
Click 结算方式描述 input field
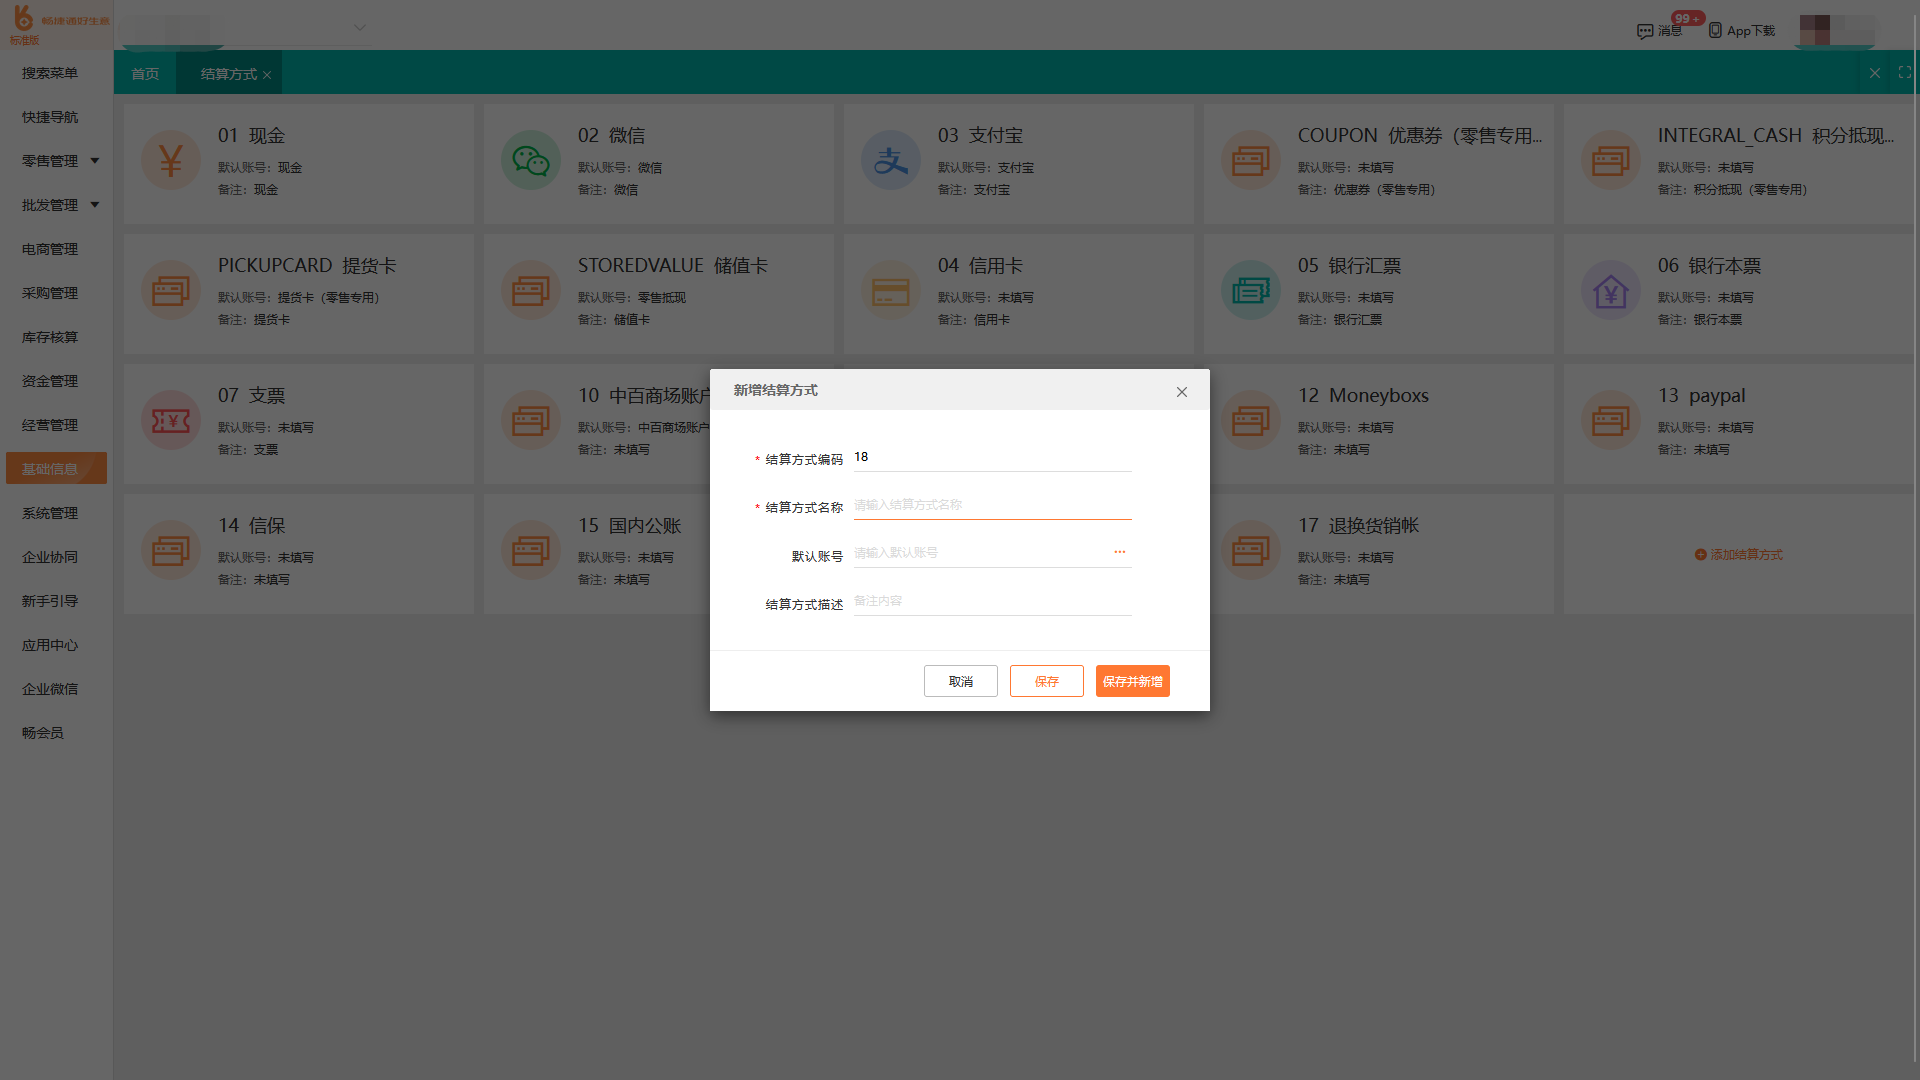[x=990, y=600]
